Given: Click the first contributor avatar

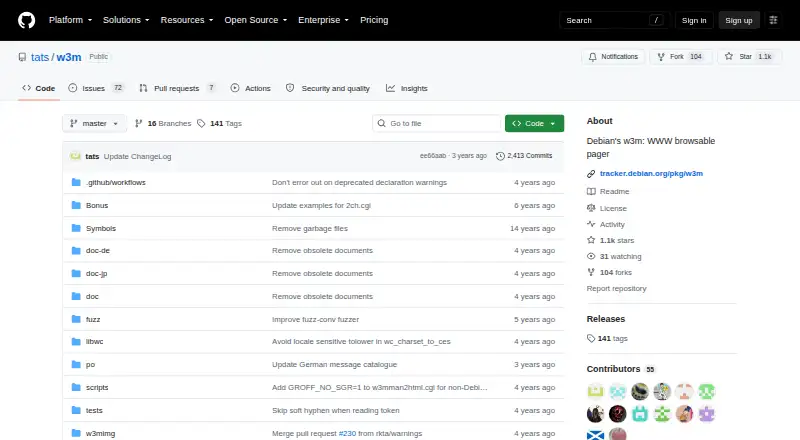Looking at the screenshot, I should pyautogui.click(x=595, y=392).
